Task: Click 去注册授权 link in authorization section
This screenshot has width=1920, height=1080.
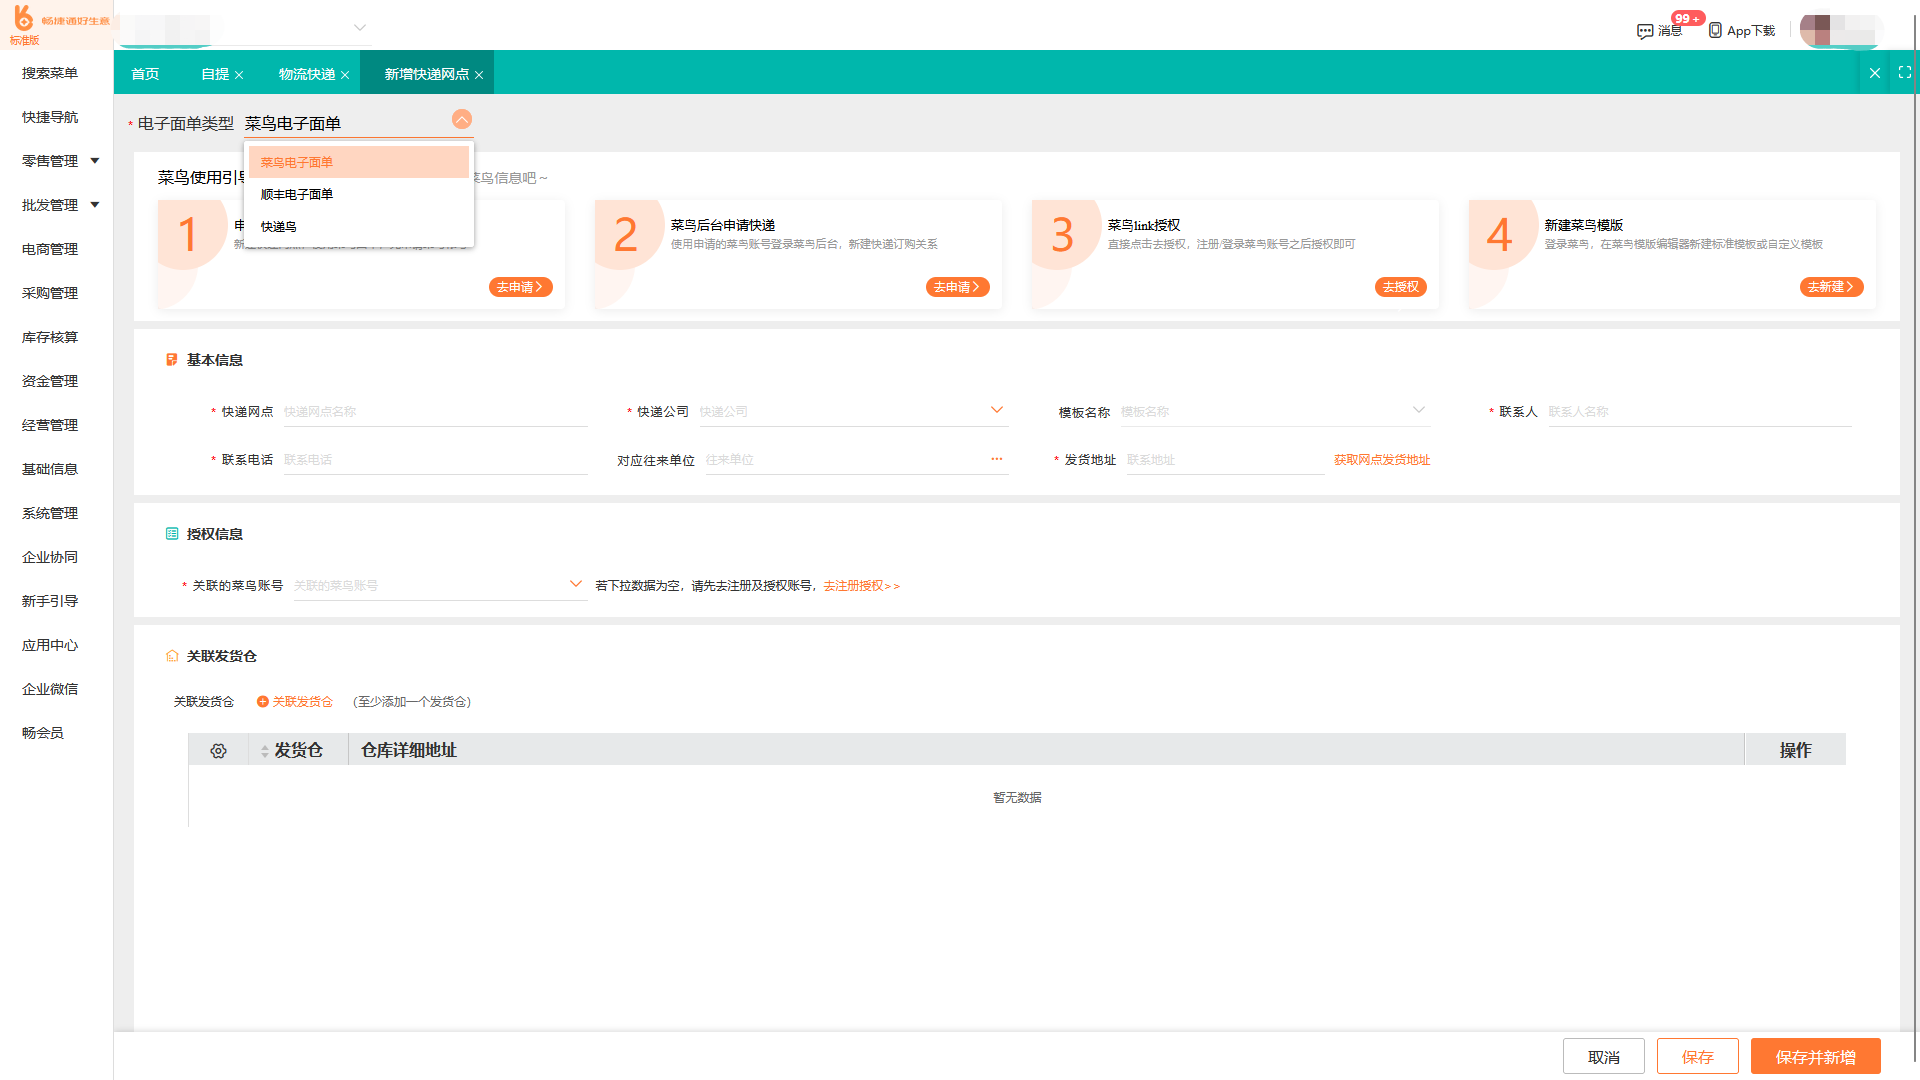Action: 860,584
